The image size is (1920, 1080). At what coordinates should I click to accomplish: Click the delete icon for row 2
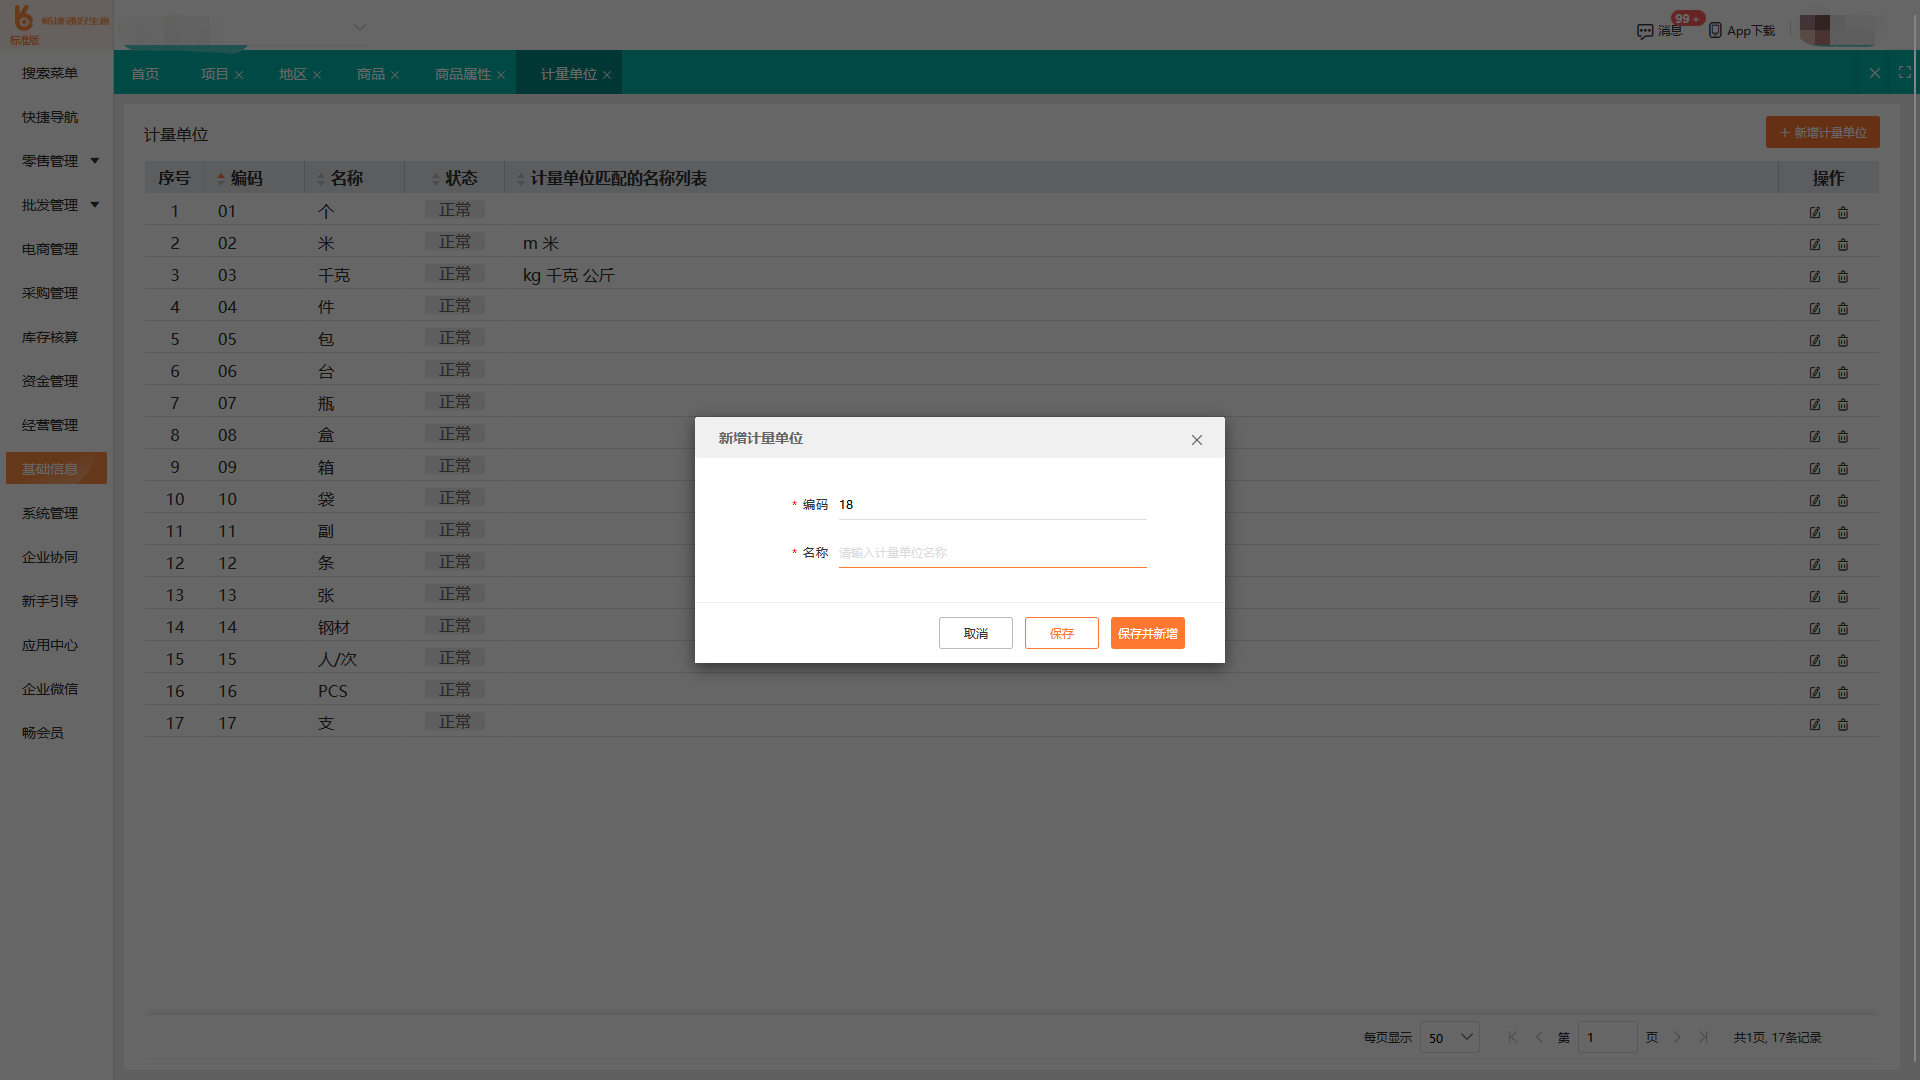(x=1842, y=244)
